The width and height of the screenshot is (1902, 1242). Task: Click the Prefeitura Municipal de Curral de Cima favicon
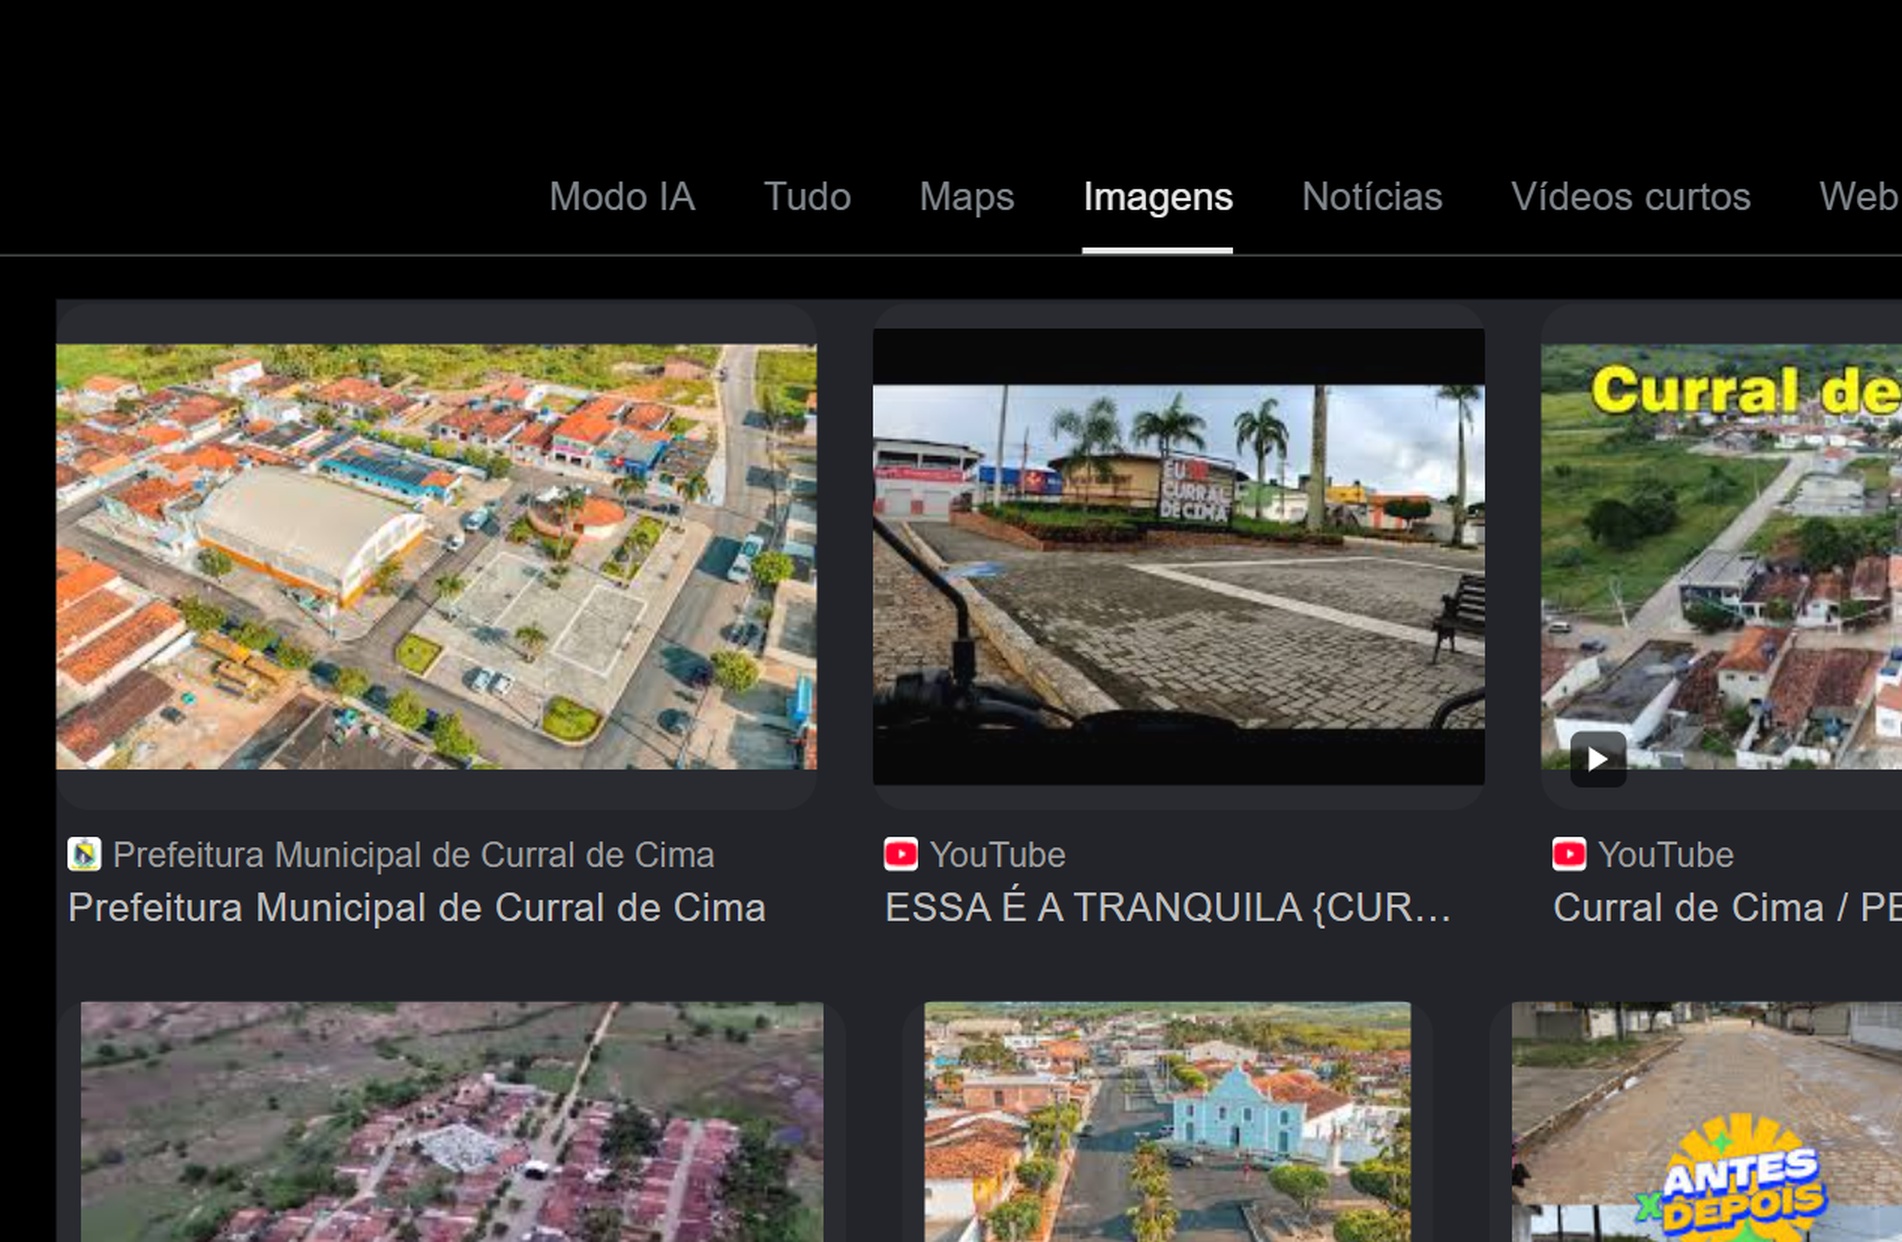(85, 854)
